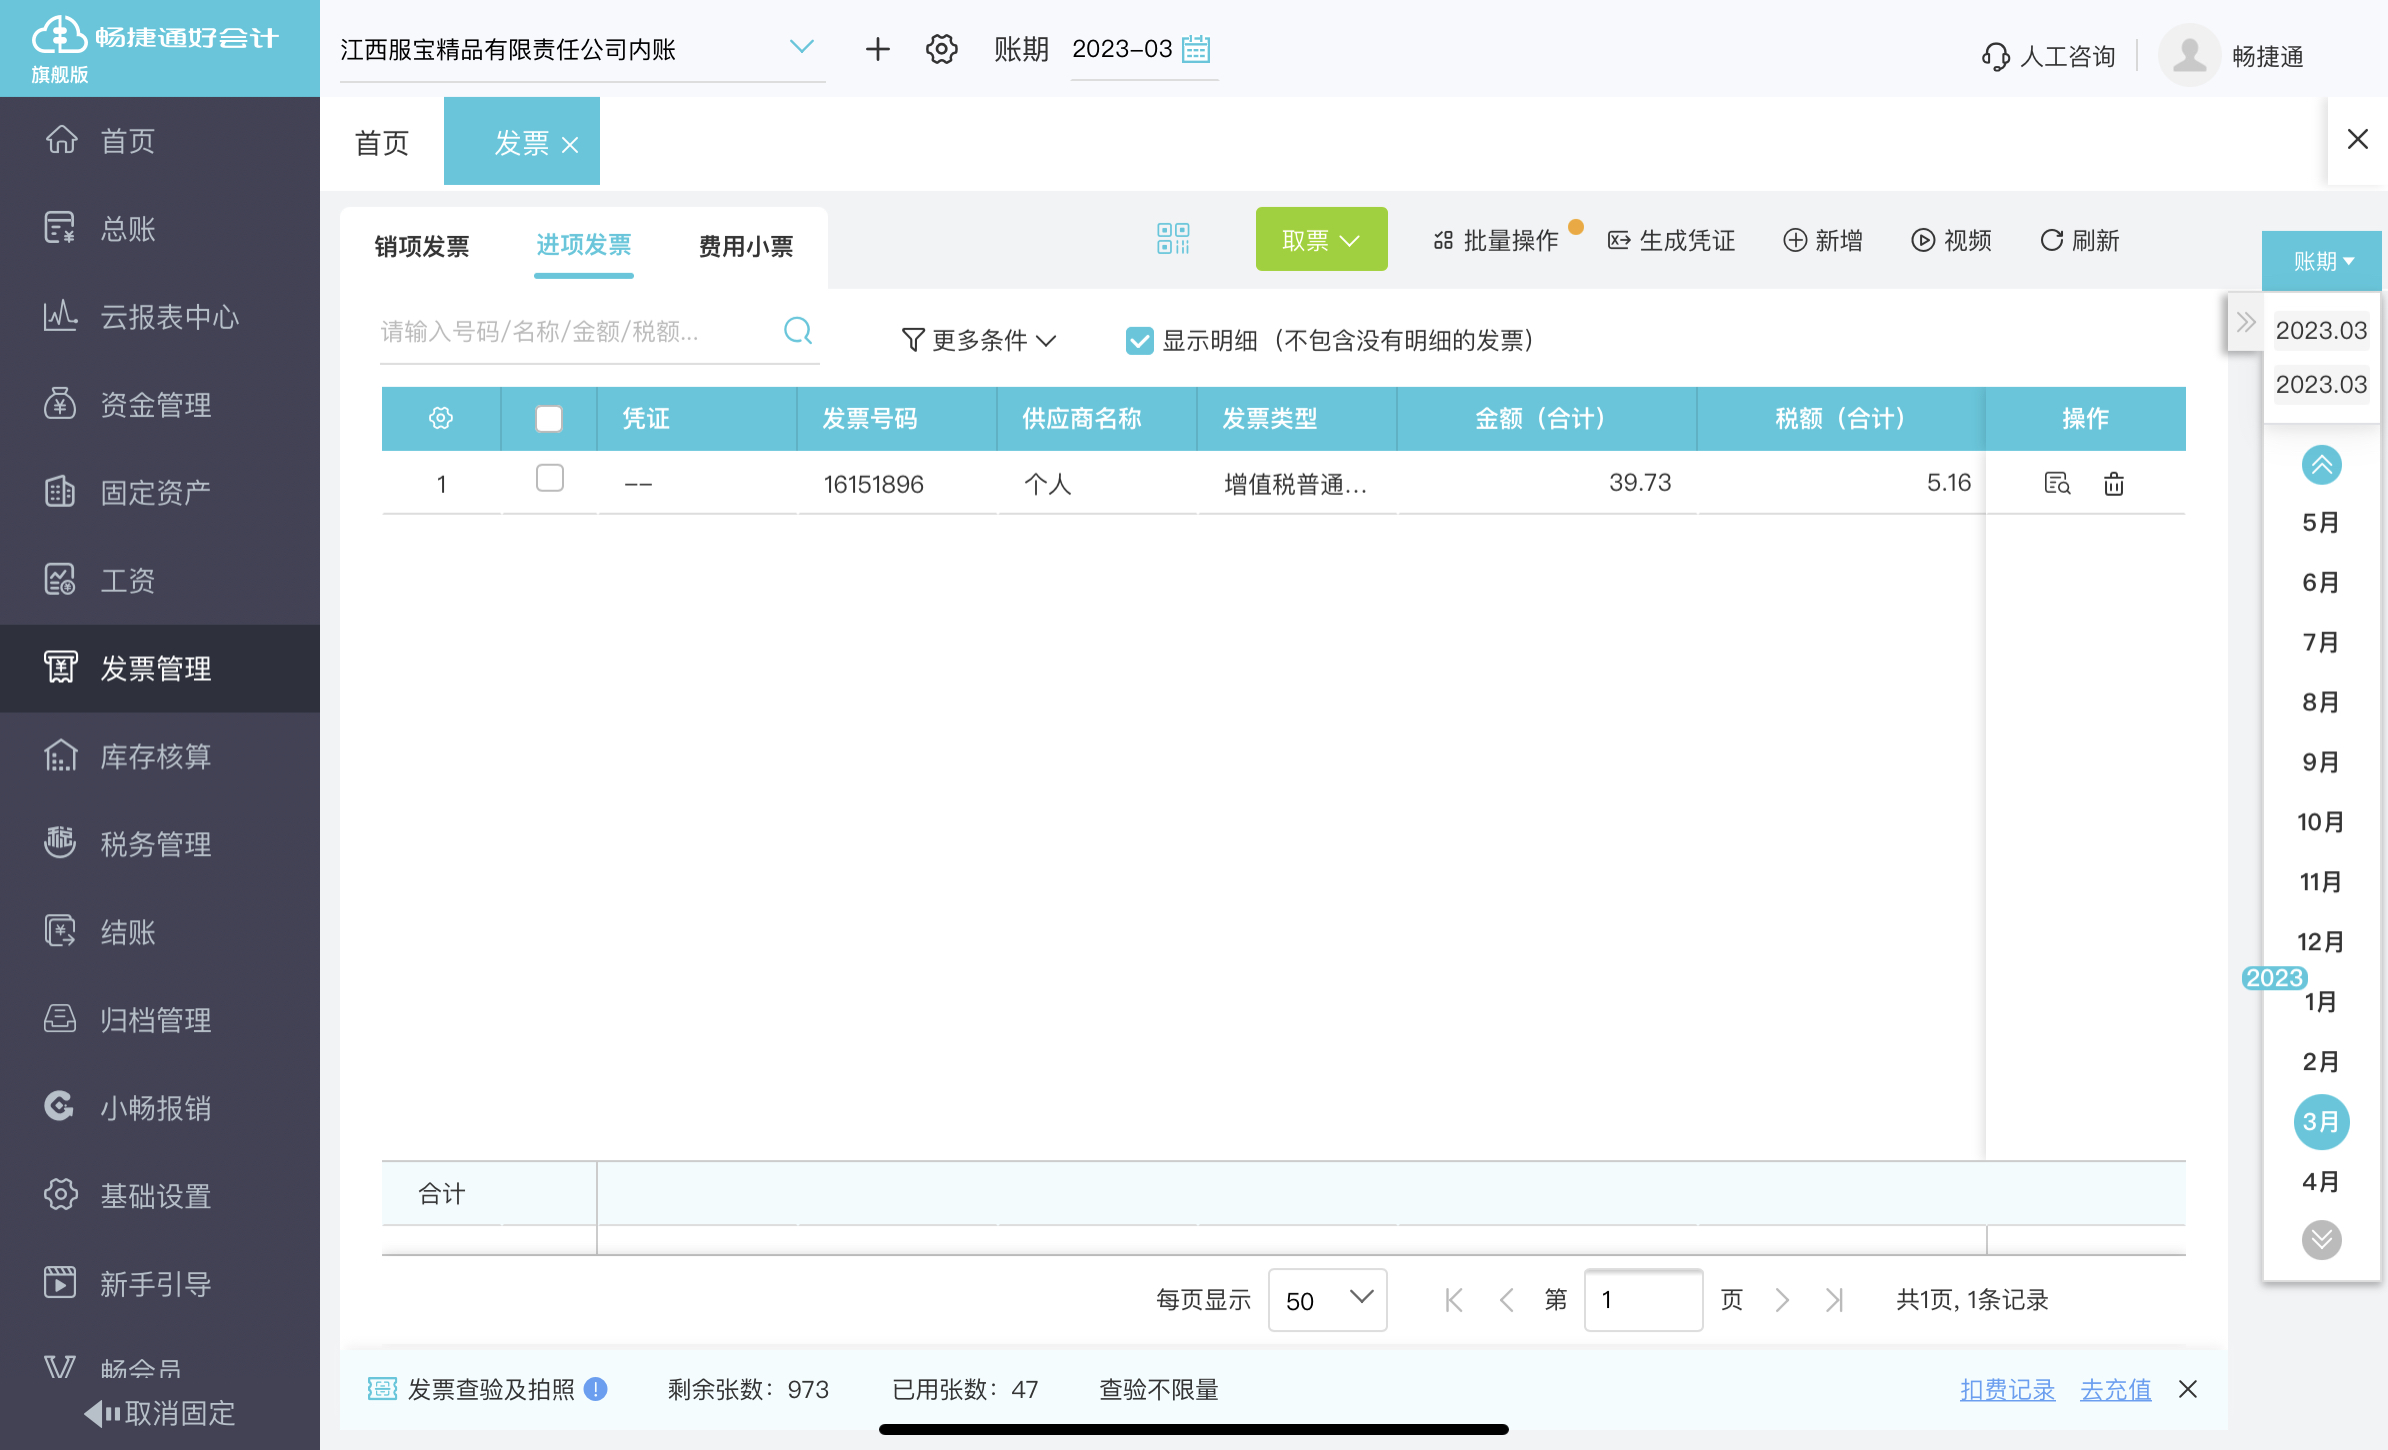Expand the 取票 dropdown menu

tap(1363, 241)
